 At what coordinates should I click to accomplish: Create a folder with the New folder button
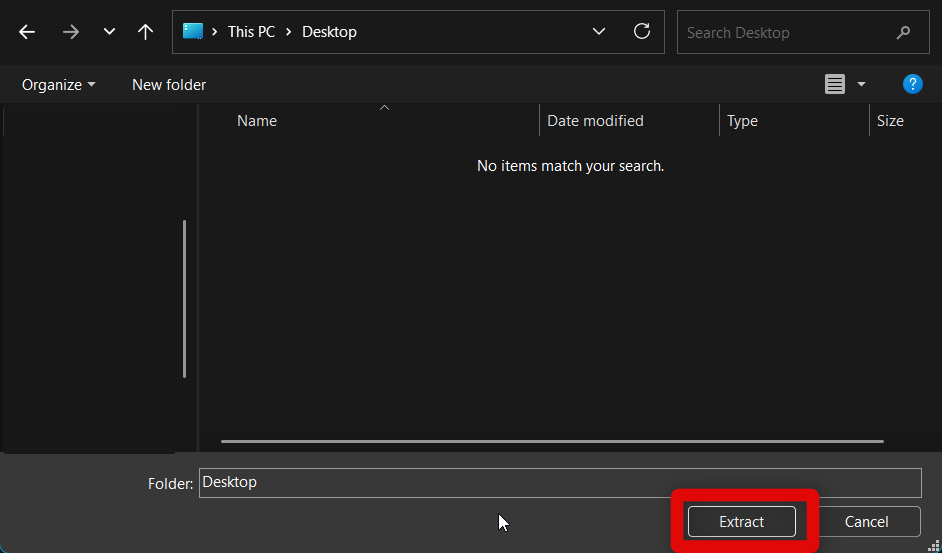pos(169,85)
